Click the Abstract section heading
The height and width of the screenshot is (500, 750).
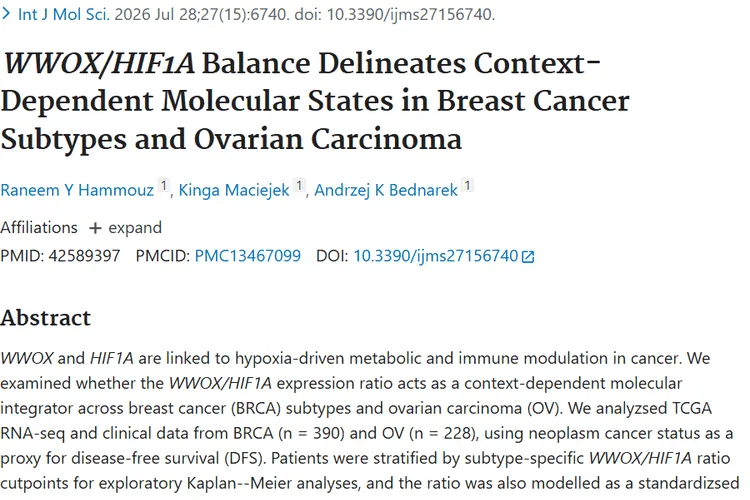coord(45,318)
